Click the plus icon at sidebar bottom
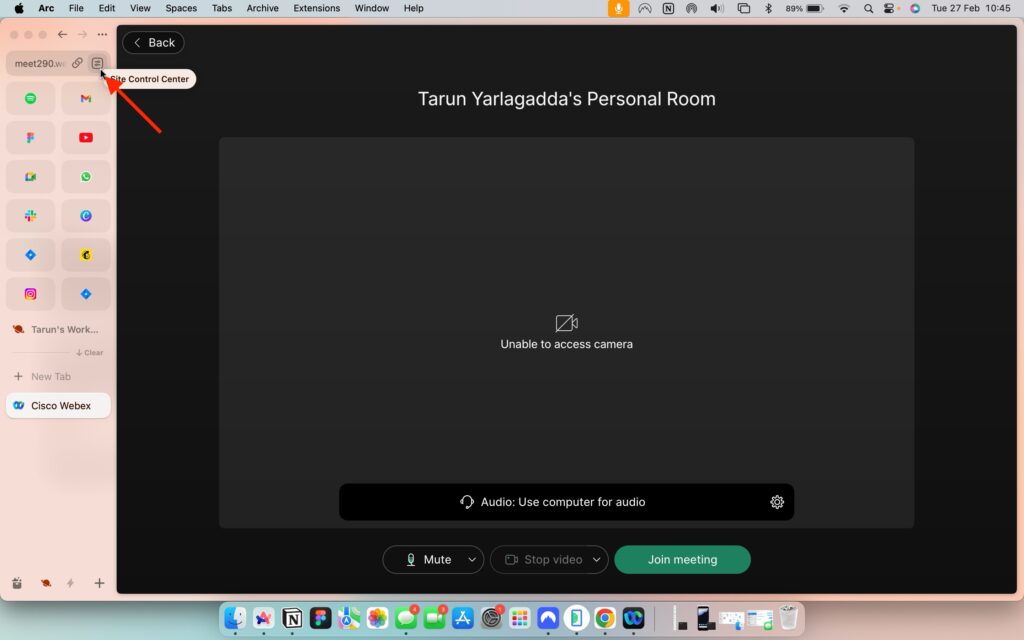 tap(99, 583)
